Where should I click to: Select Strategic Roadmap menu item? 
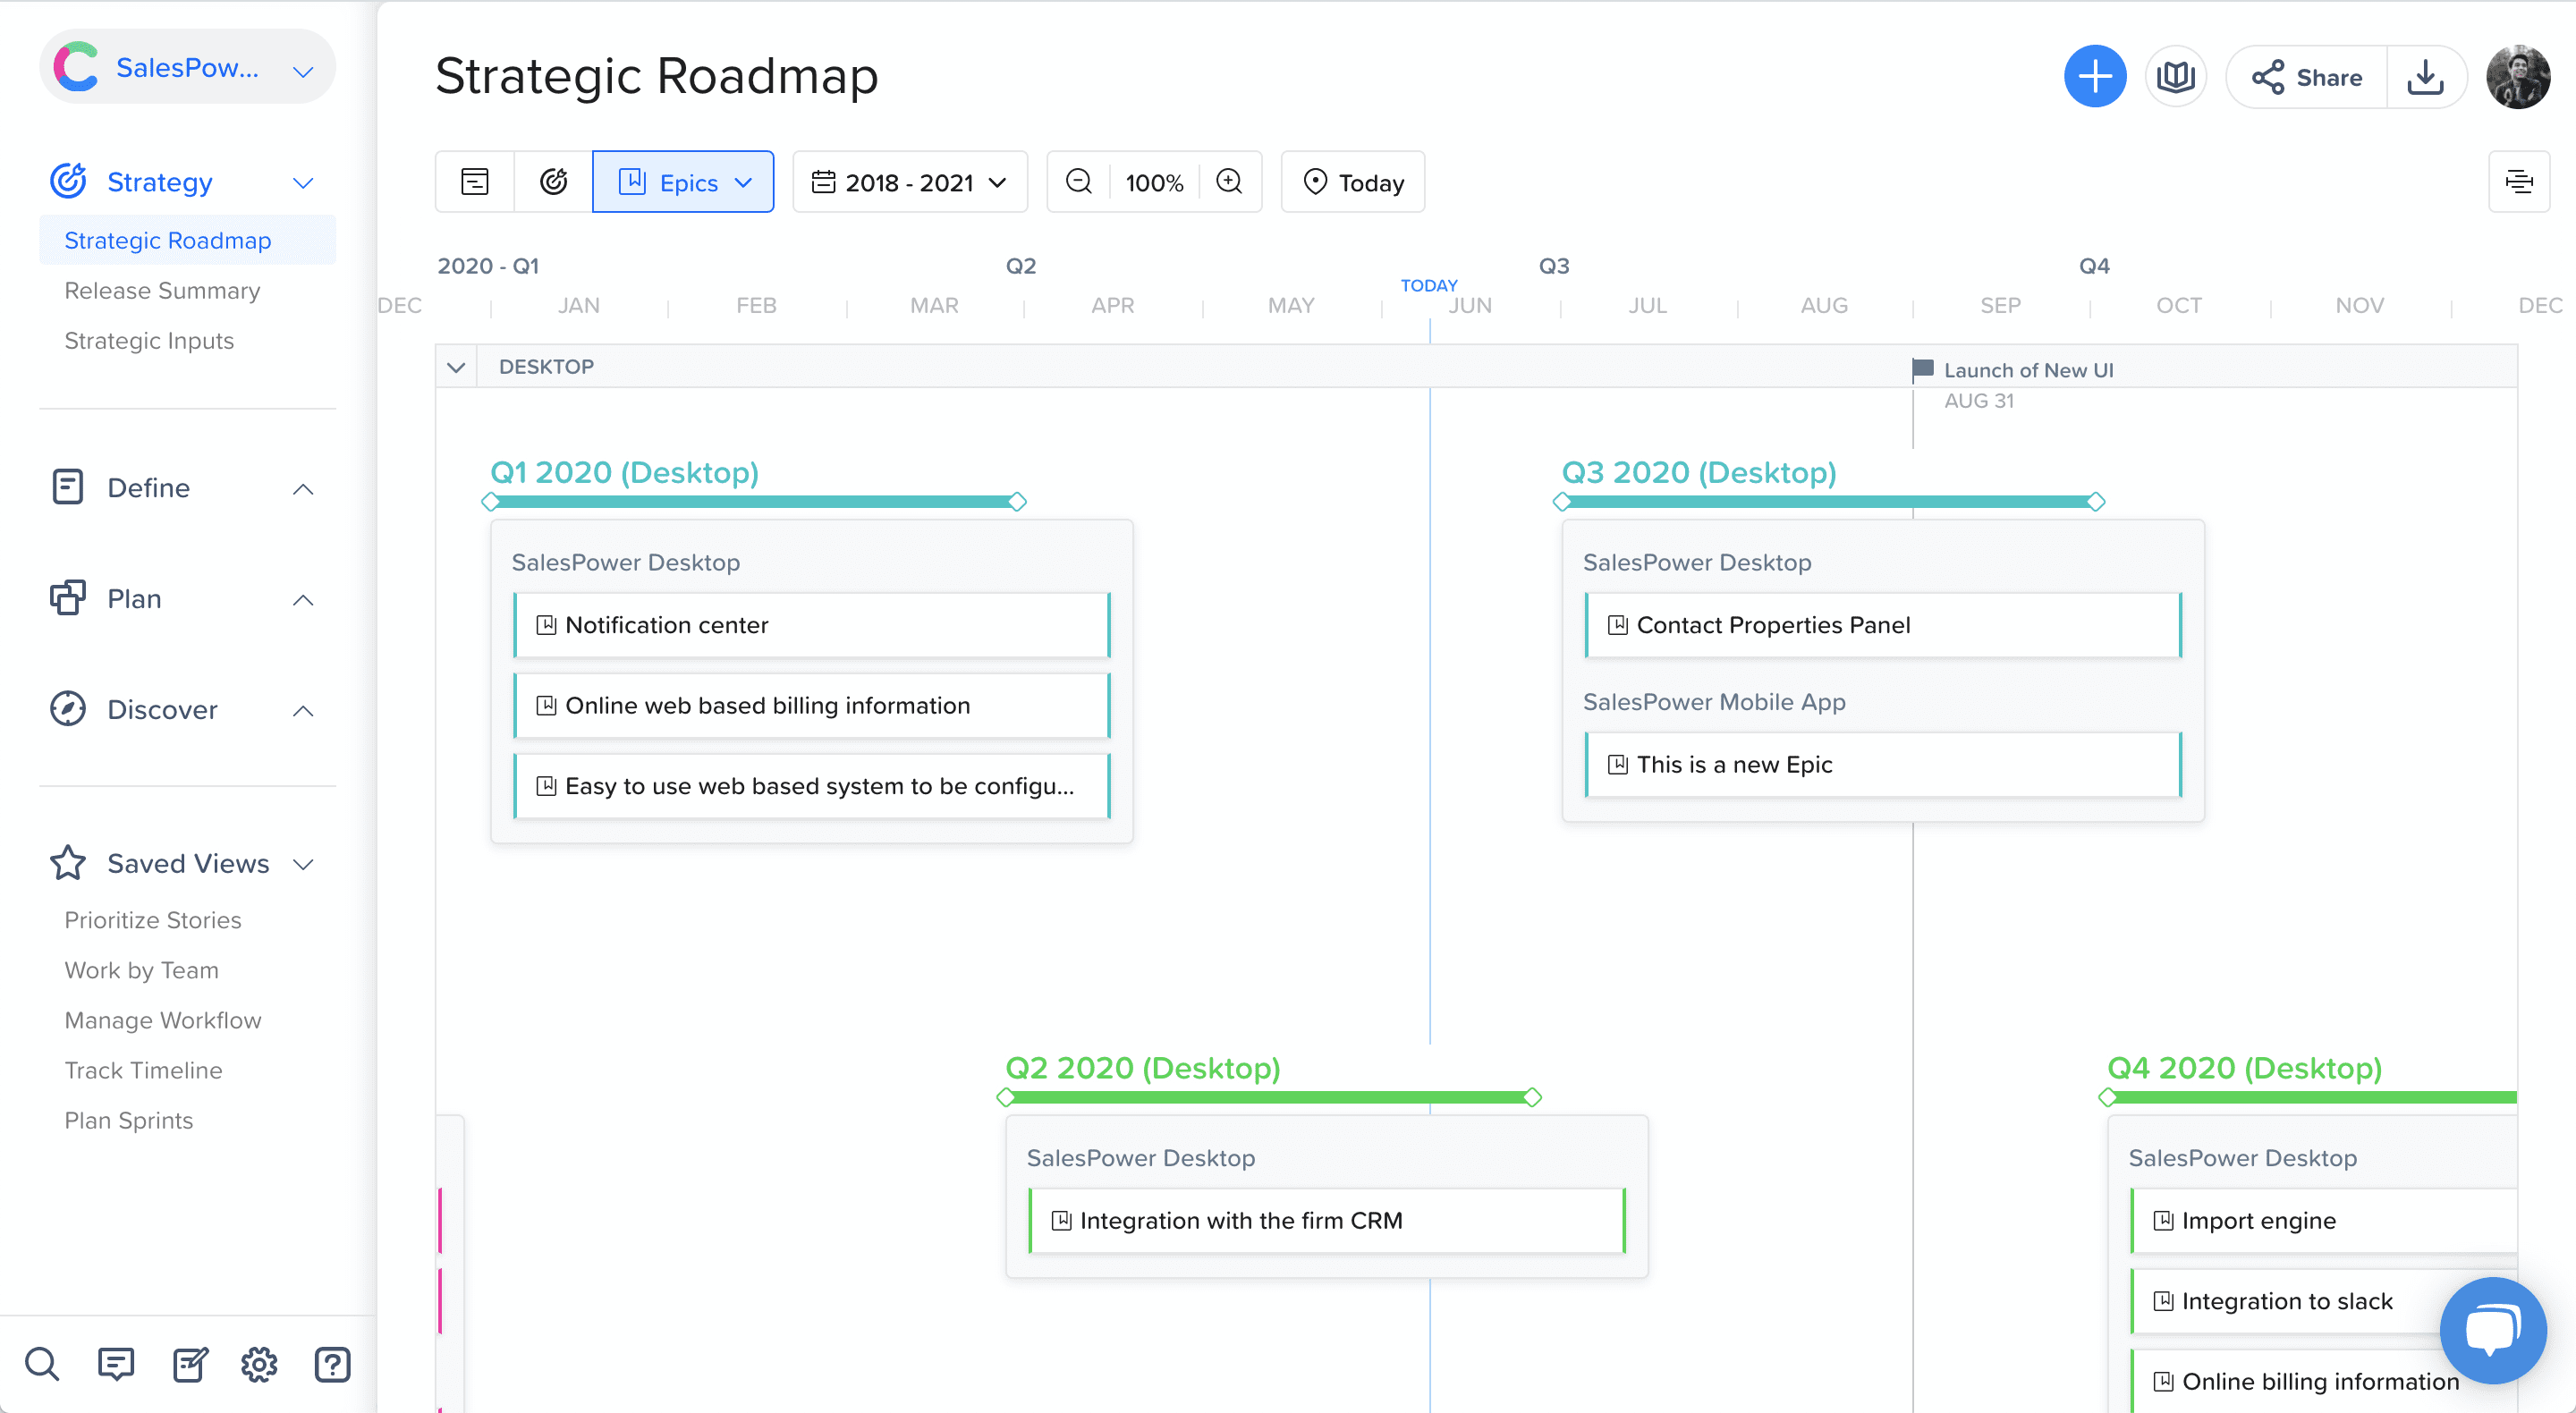[169, 241]
